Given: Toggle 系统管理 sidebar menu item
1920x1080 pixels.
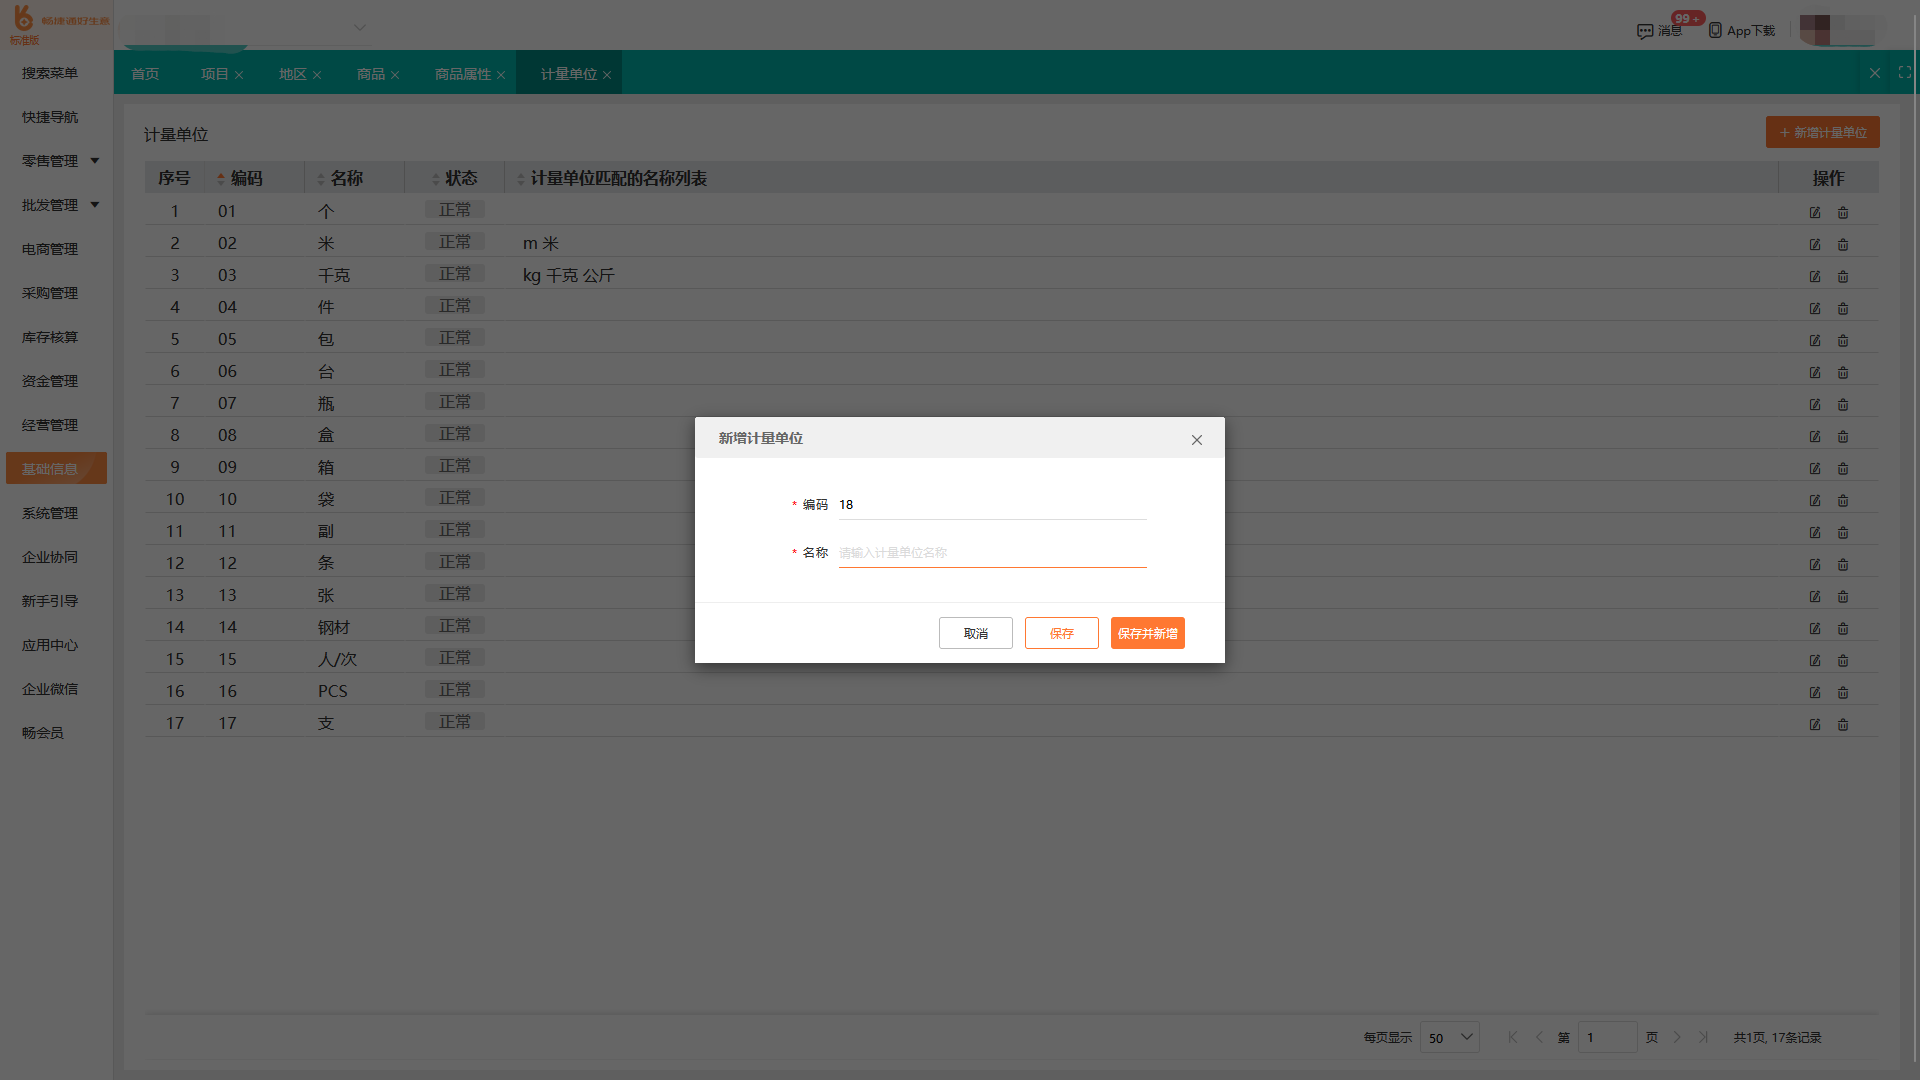Looking at the screenshot, I should pos(49,512).
